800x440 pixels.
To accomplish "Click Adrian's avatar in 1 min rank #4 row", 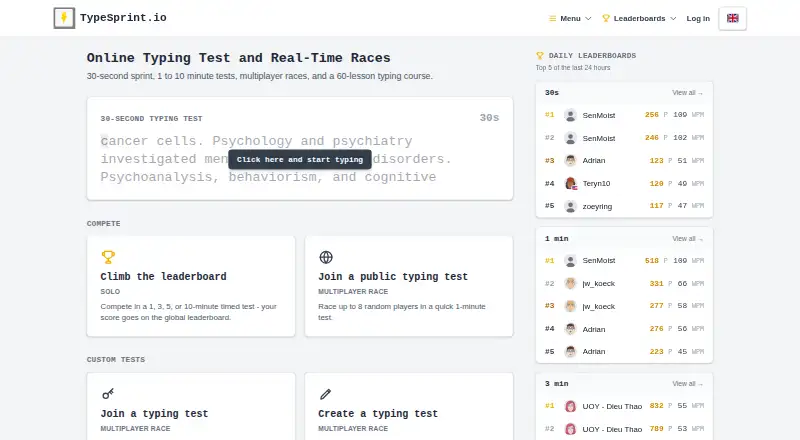I will point(570,329).
